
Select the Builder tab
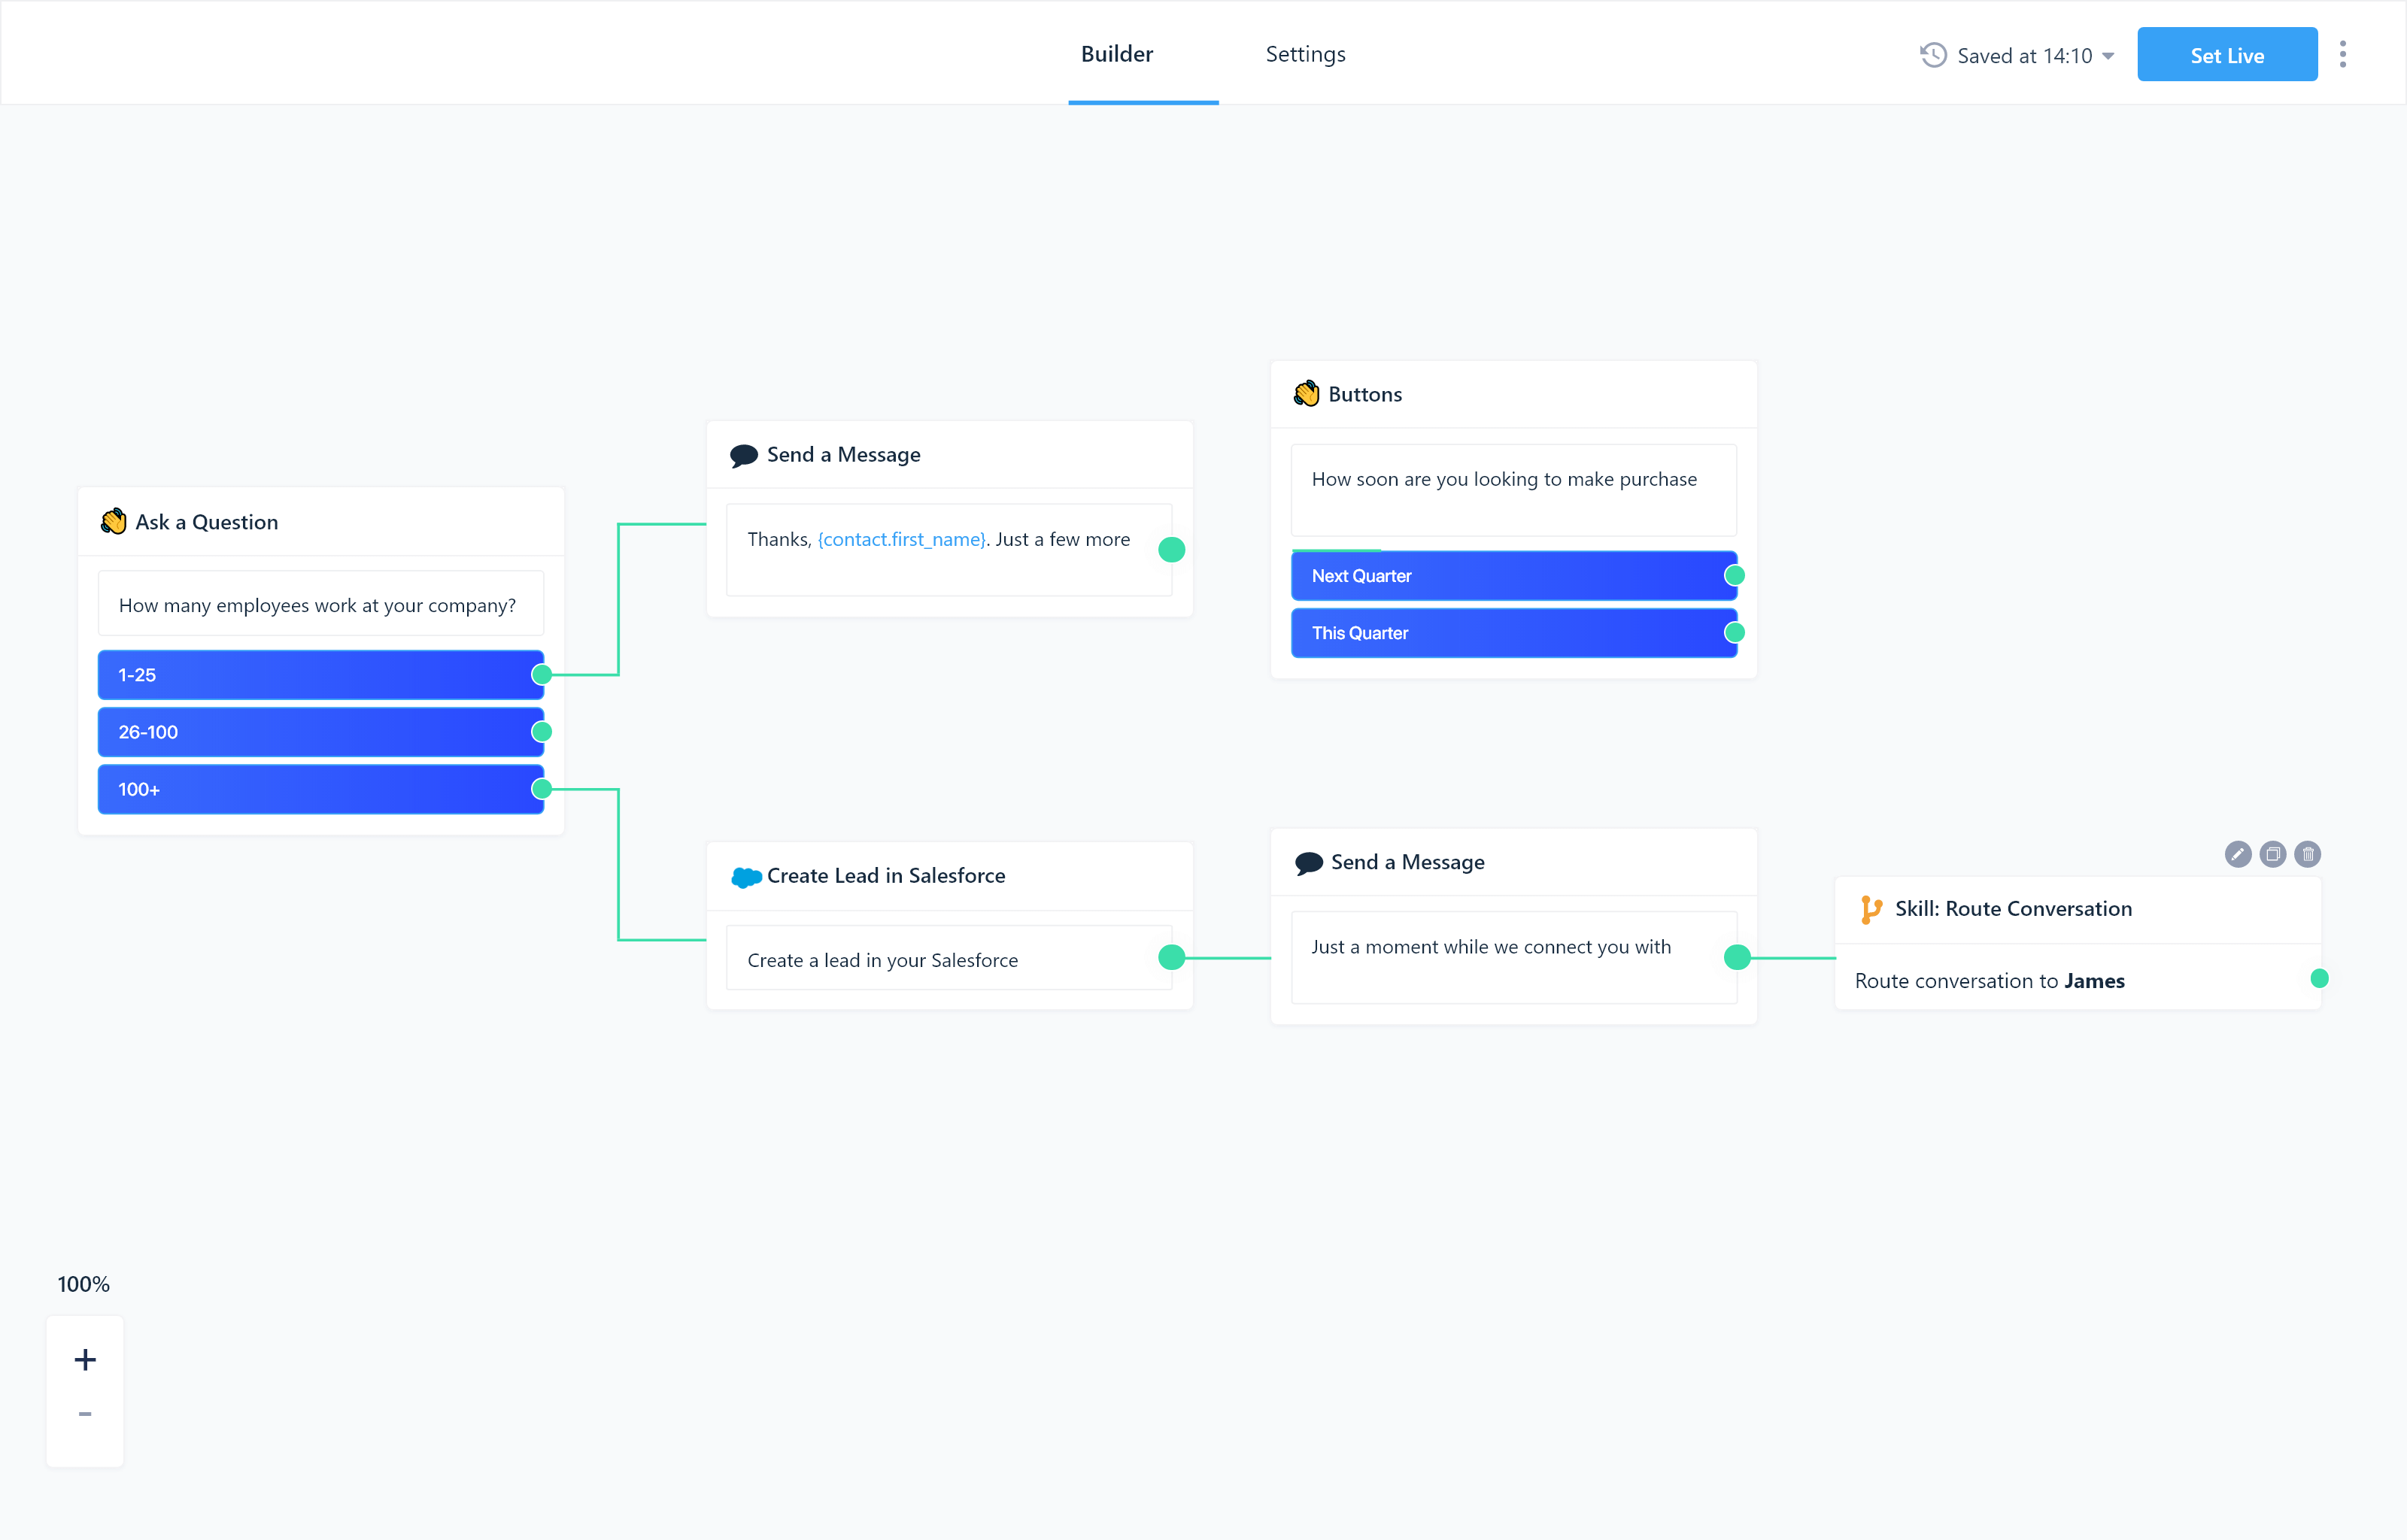[1118, 53]
